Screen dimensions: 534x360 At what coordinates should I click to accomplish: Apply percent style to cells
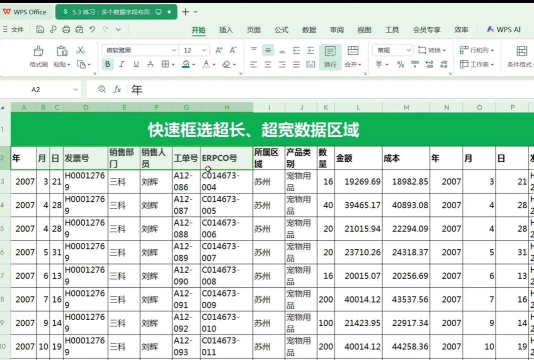click(400, 64)
